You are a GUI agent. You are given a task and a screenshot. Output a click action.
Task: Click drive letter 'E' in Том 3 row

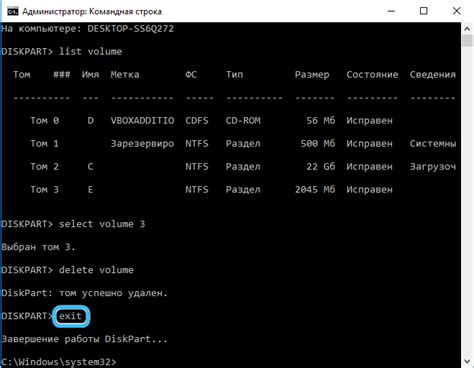pyautogui.click(x=90, y=190)
